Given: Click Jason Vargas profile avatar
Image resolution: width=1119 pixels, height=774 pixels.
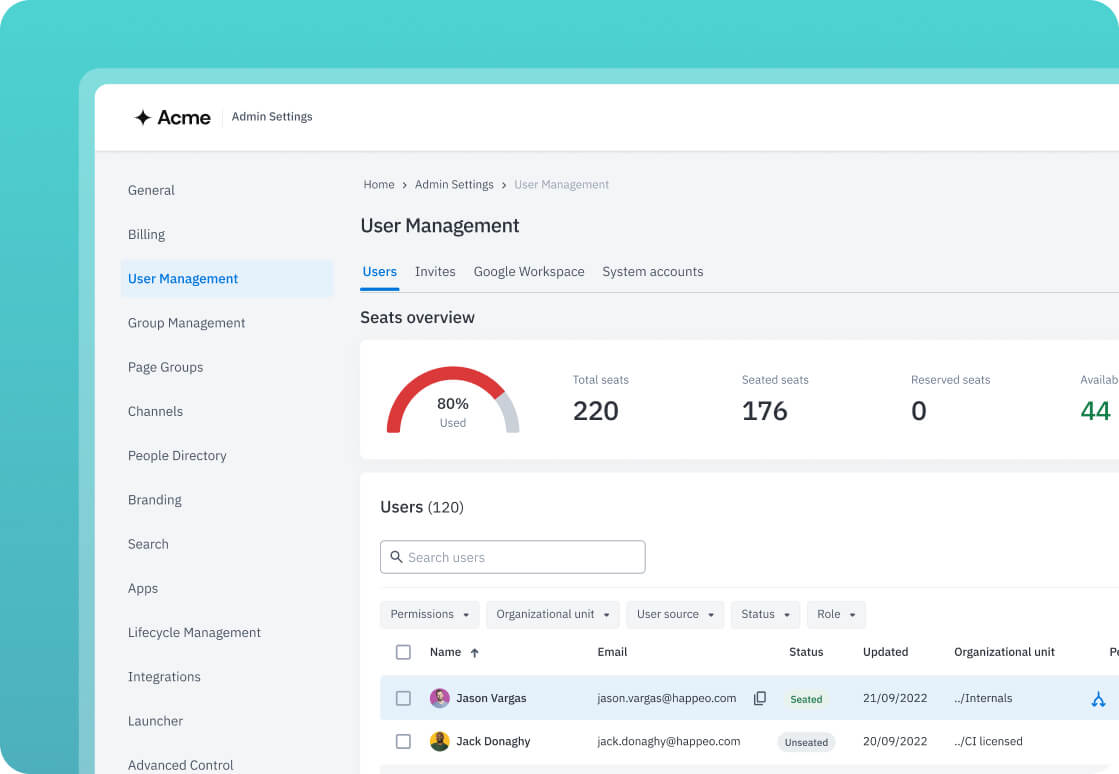Looking at the screenshot, I should click(440, 698).
